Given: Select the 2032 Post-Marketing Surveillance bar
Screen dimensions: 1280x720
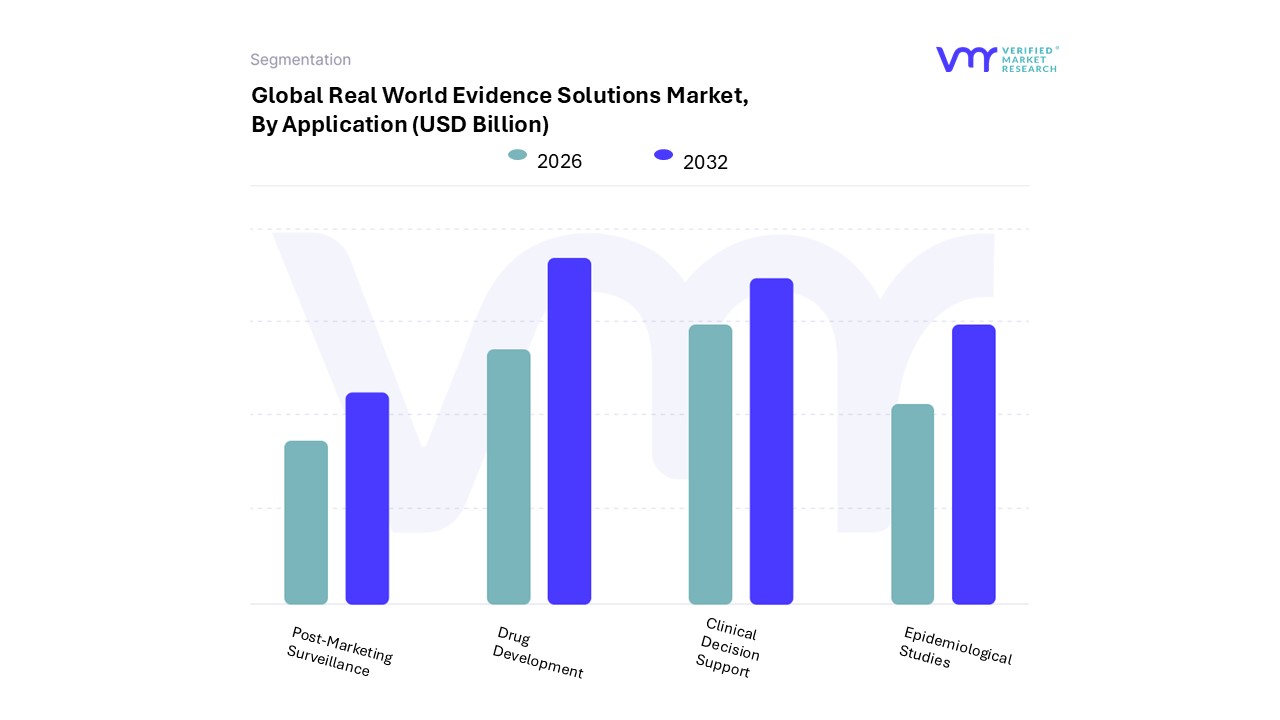Looking at the screenshot, I should [367, 498].
